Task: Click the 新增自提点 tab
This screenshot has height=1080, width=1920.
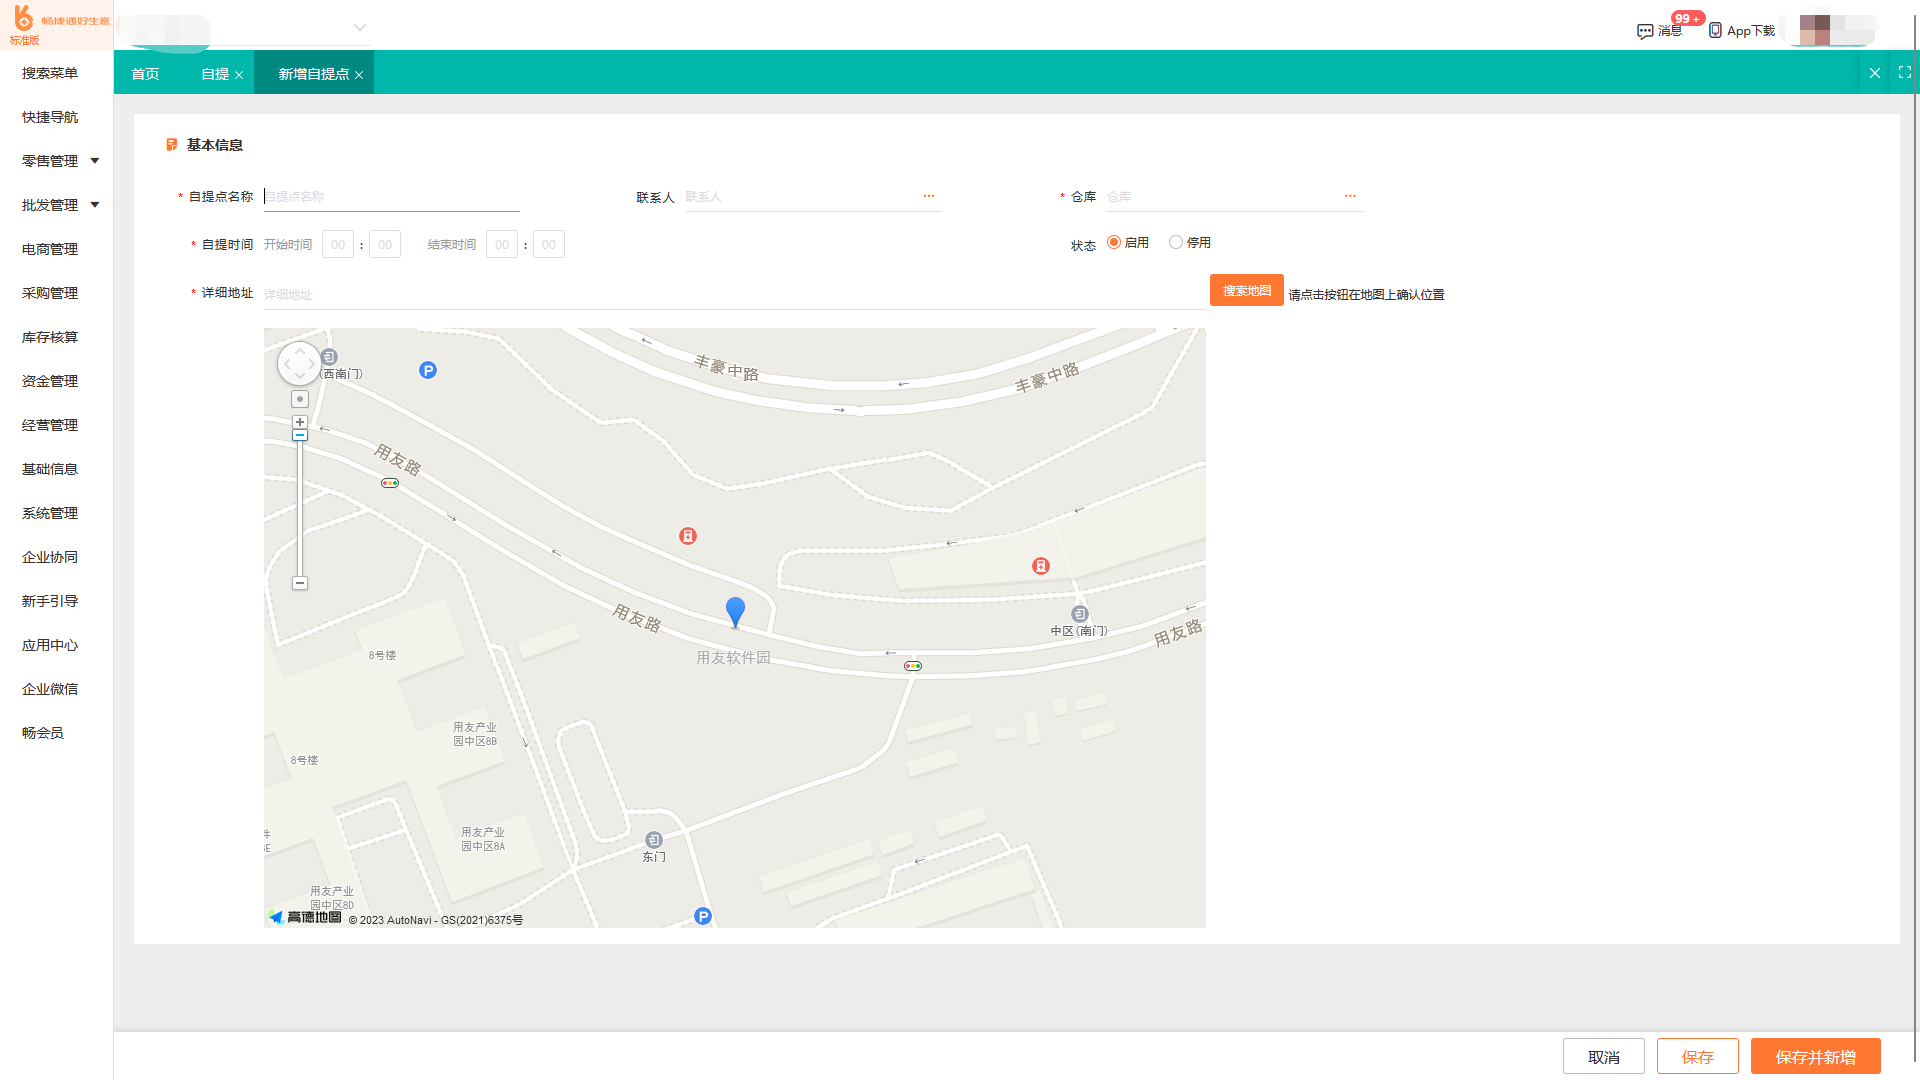Action: [x=314, y=73]
